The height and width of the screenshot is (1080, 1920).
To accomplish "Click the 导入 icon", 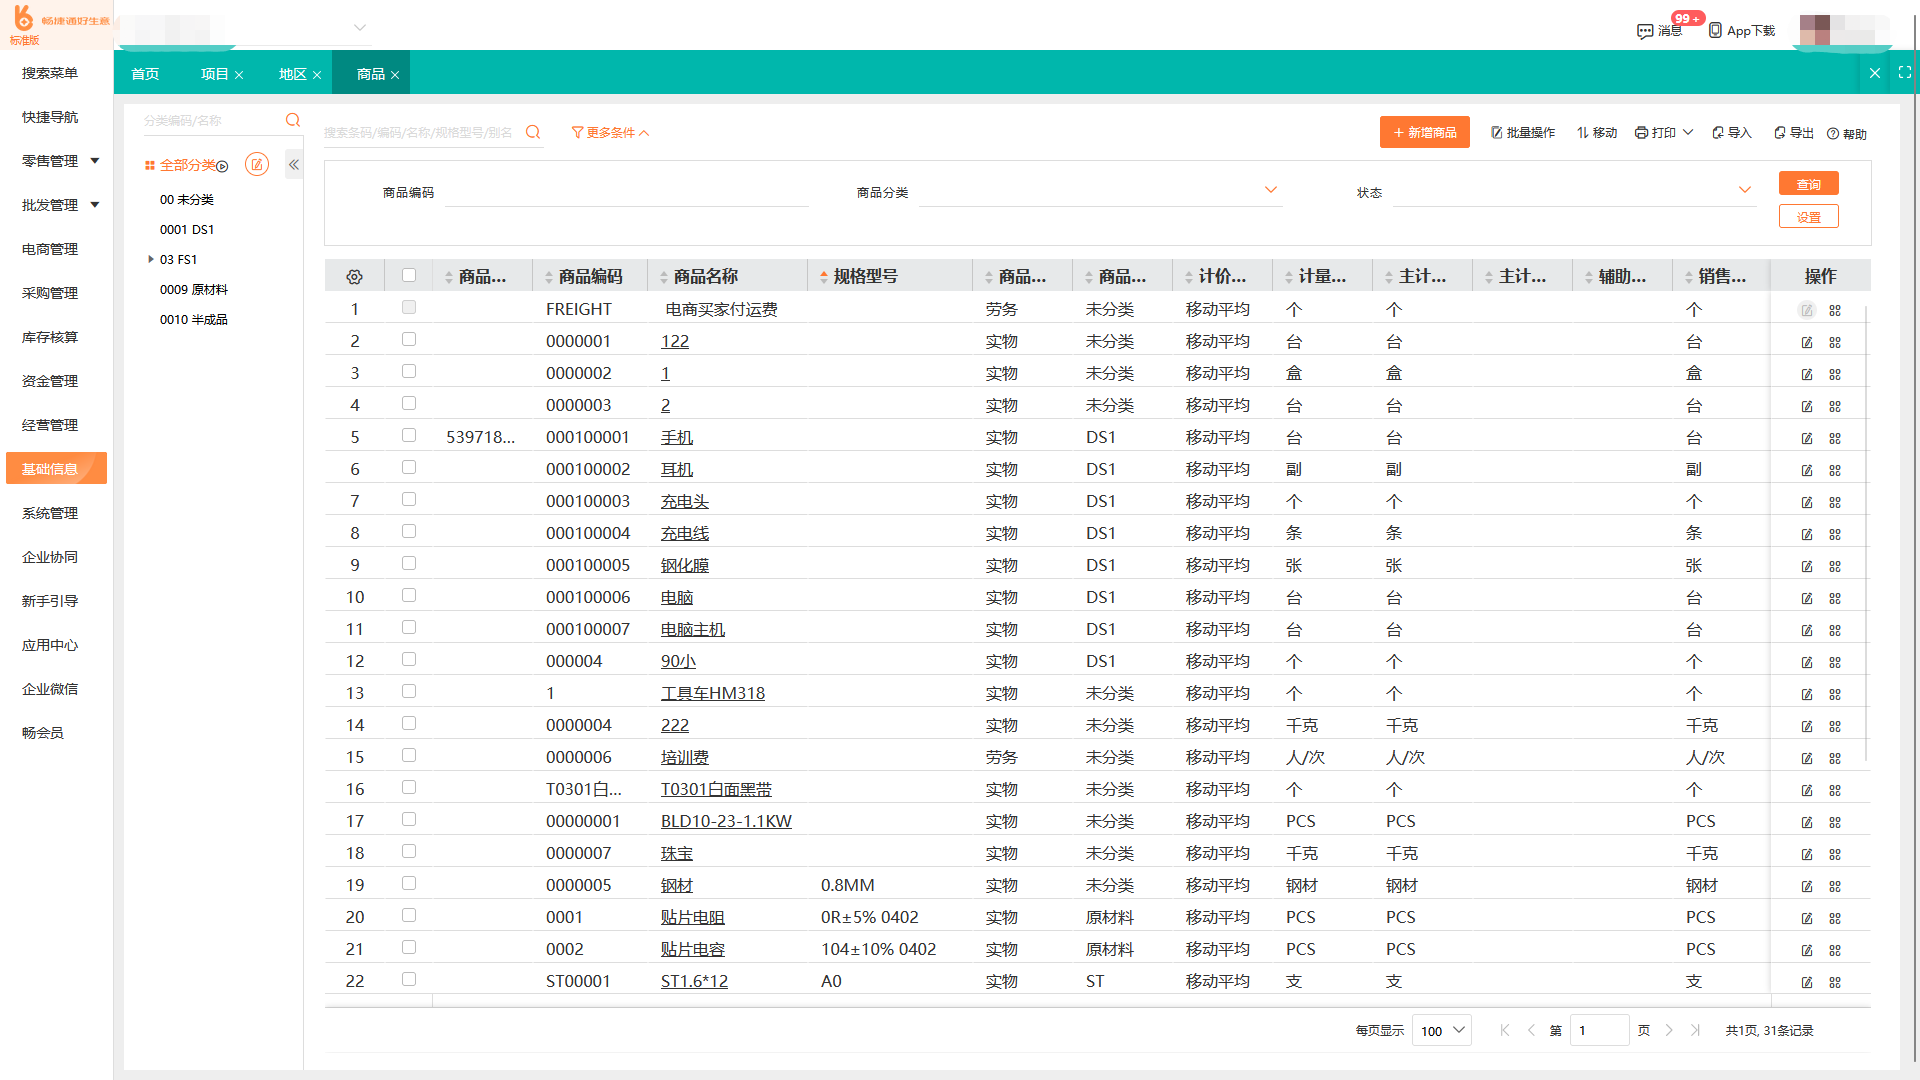I will pos(1731,132).
